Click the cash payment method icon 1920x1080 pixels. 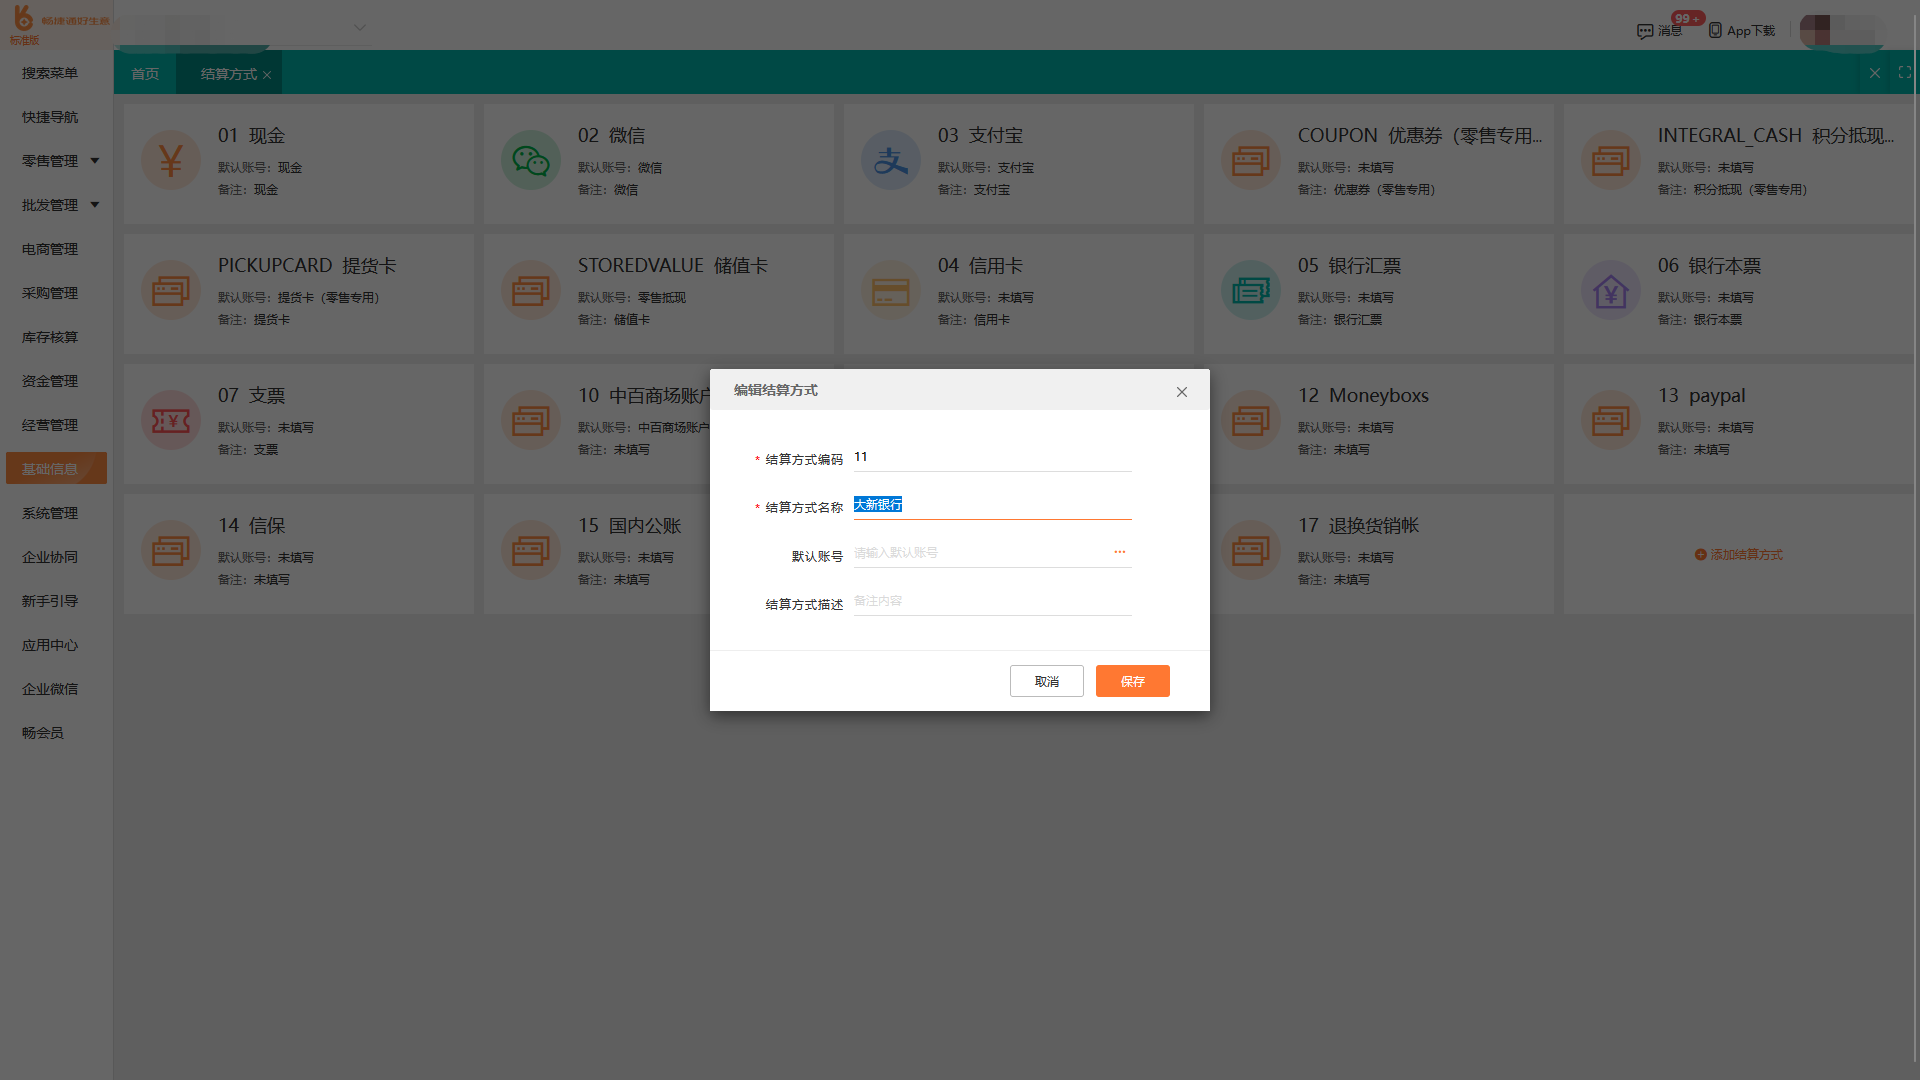pyautogui.click(x=169, y=160)
